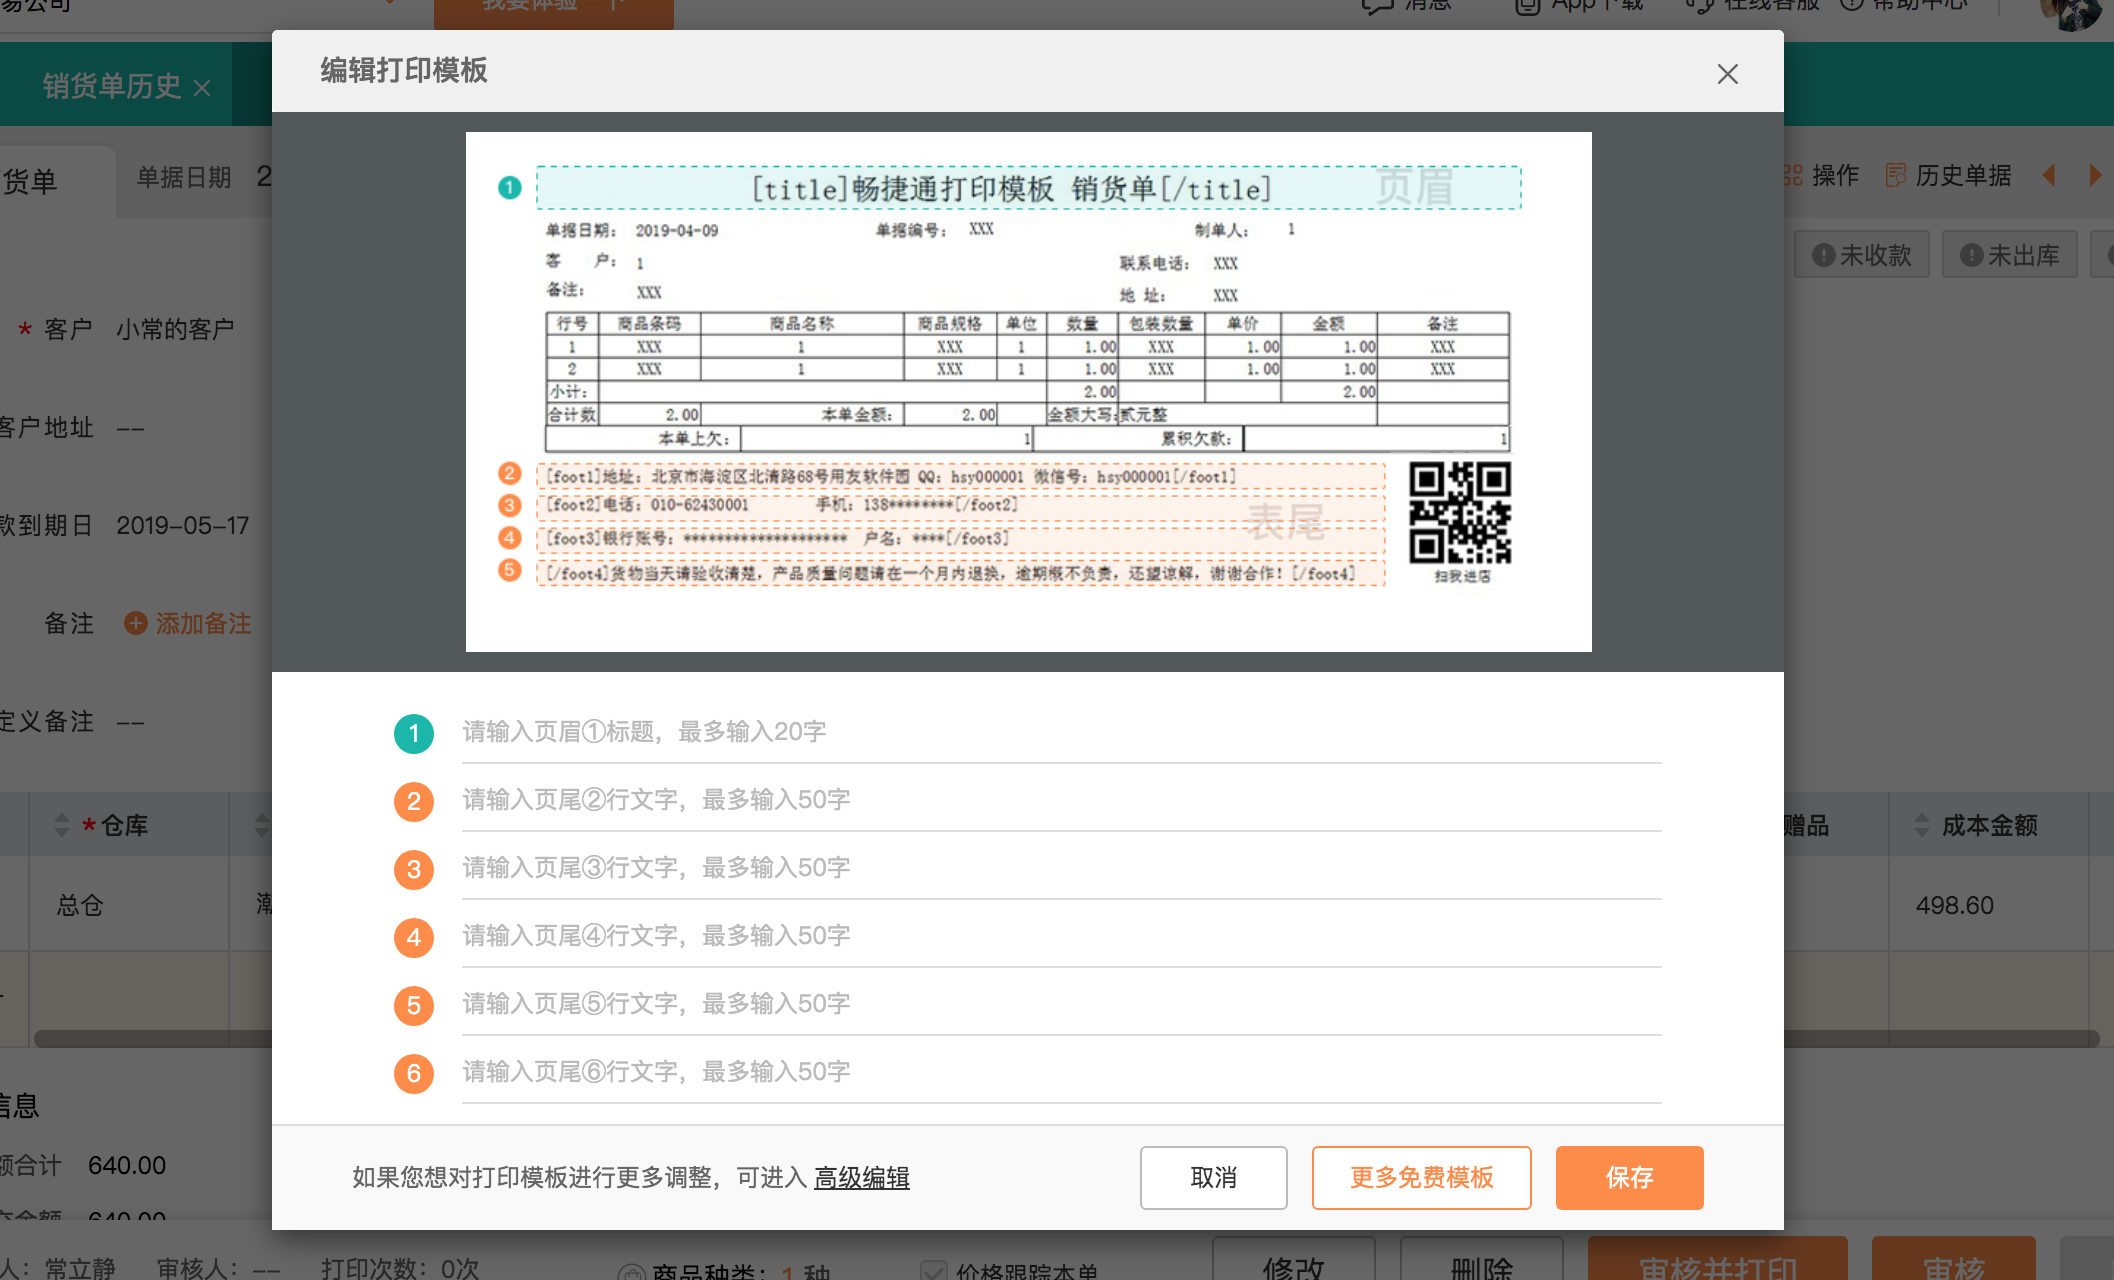Click 保存 save button to save template
2114x1280 pixels.
1628,1176
